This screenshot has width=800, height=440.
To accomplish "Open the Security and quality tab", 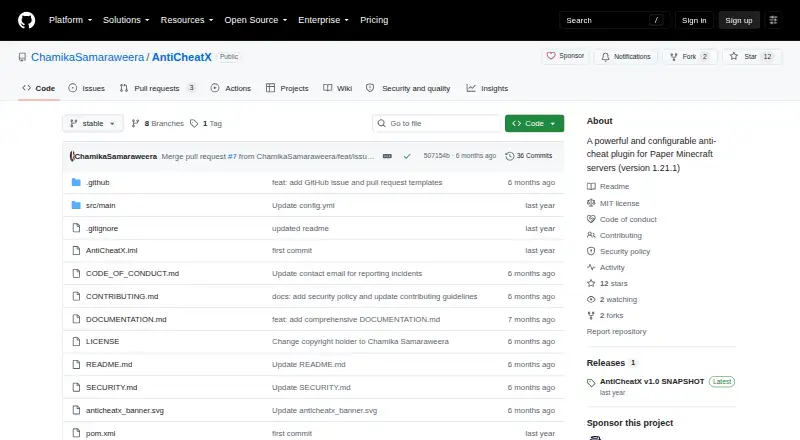I will (409, 88).
